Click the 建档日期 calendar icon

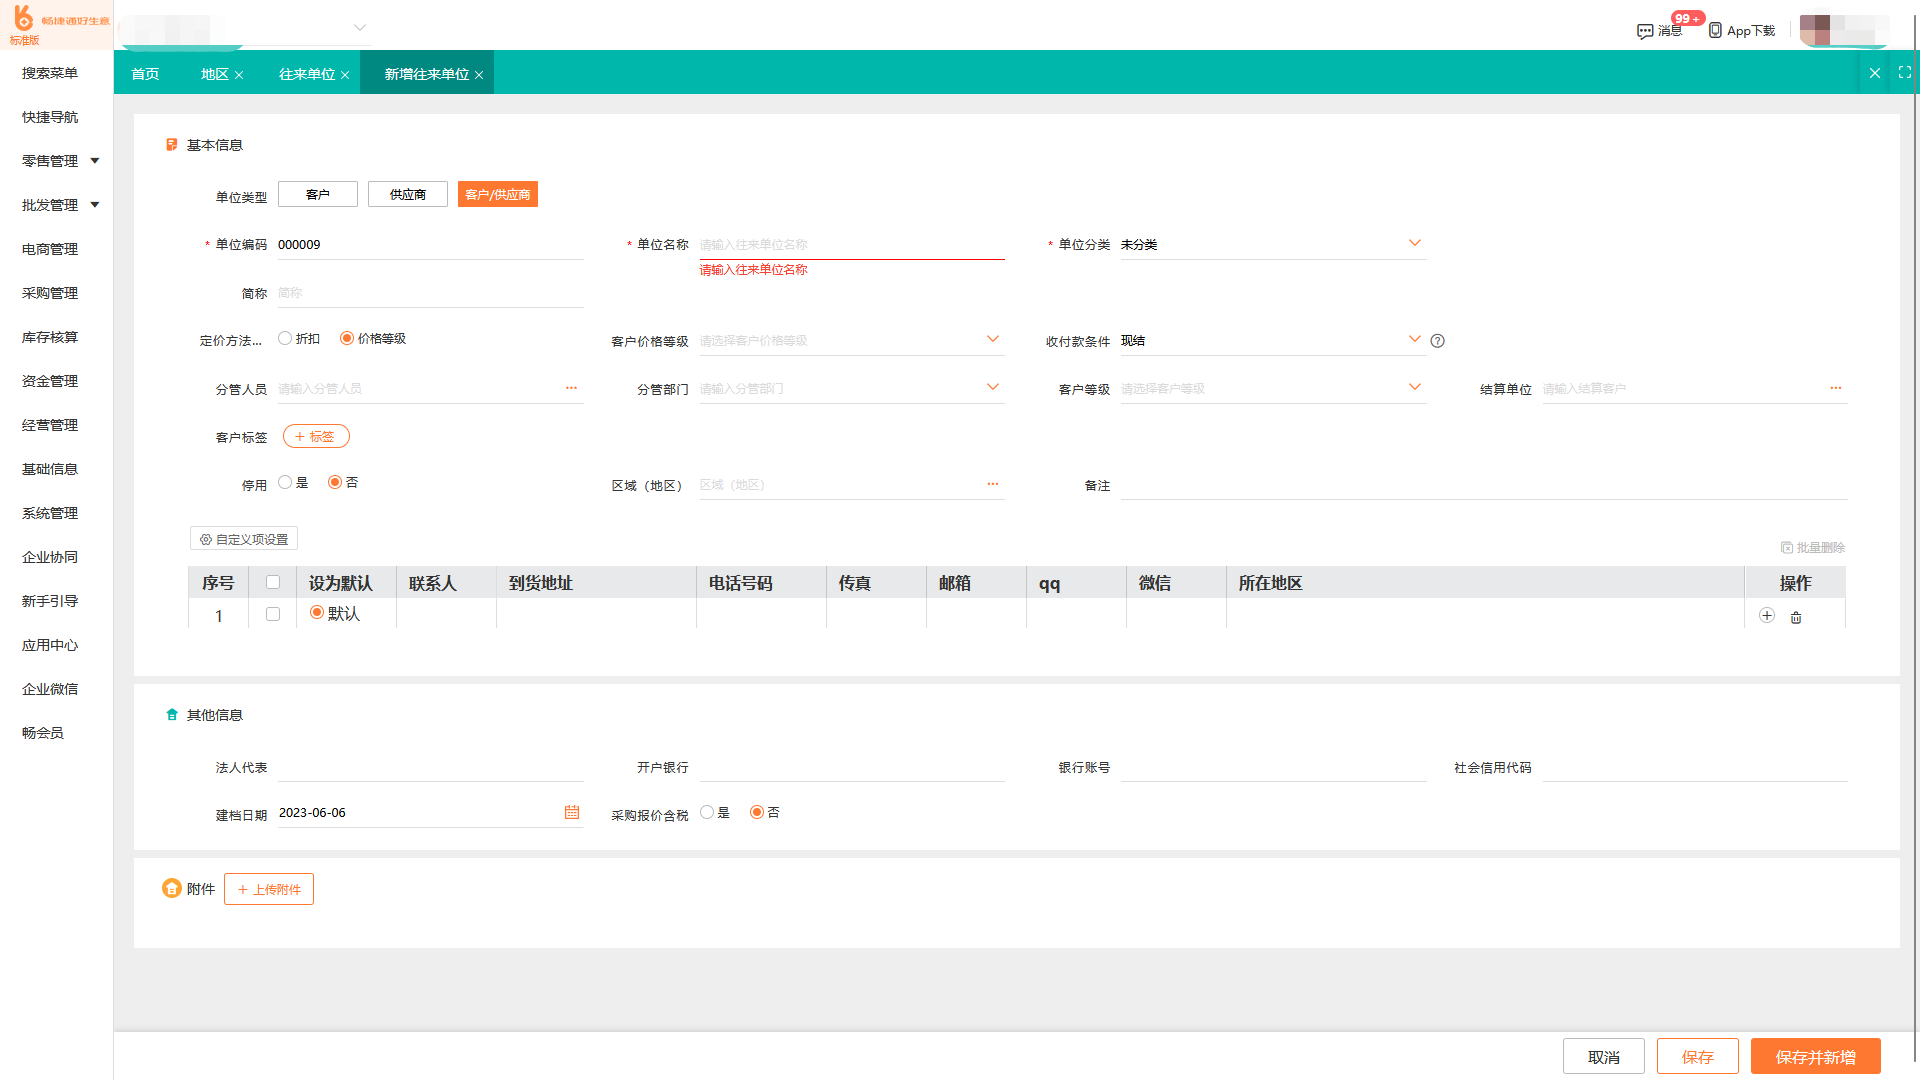(x=572, y=812)
